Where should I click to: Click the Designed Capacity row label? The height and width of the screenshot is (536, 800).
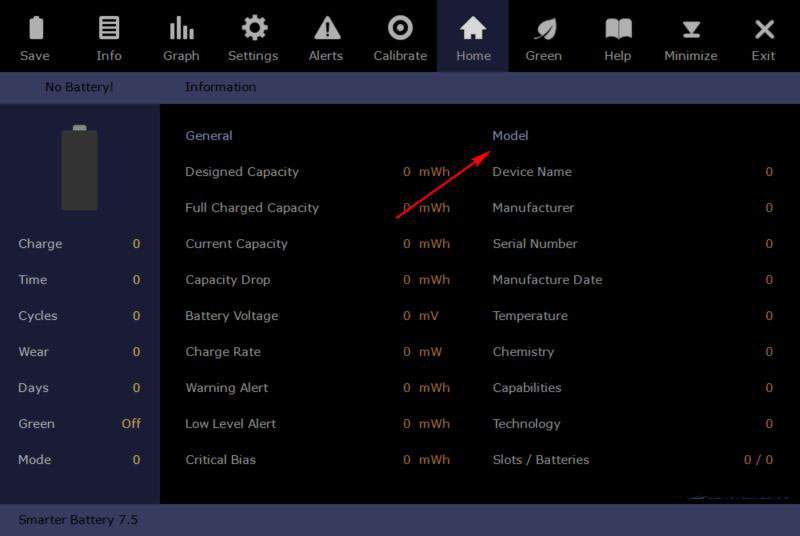[242, 172]
